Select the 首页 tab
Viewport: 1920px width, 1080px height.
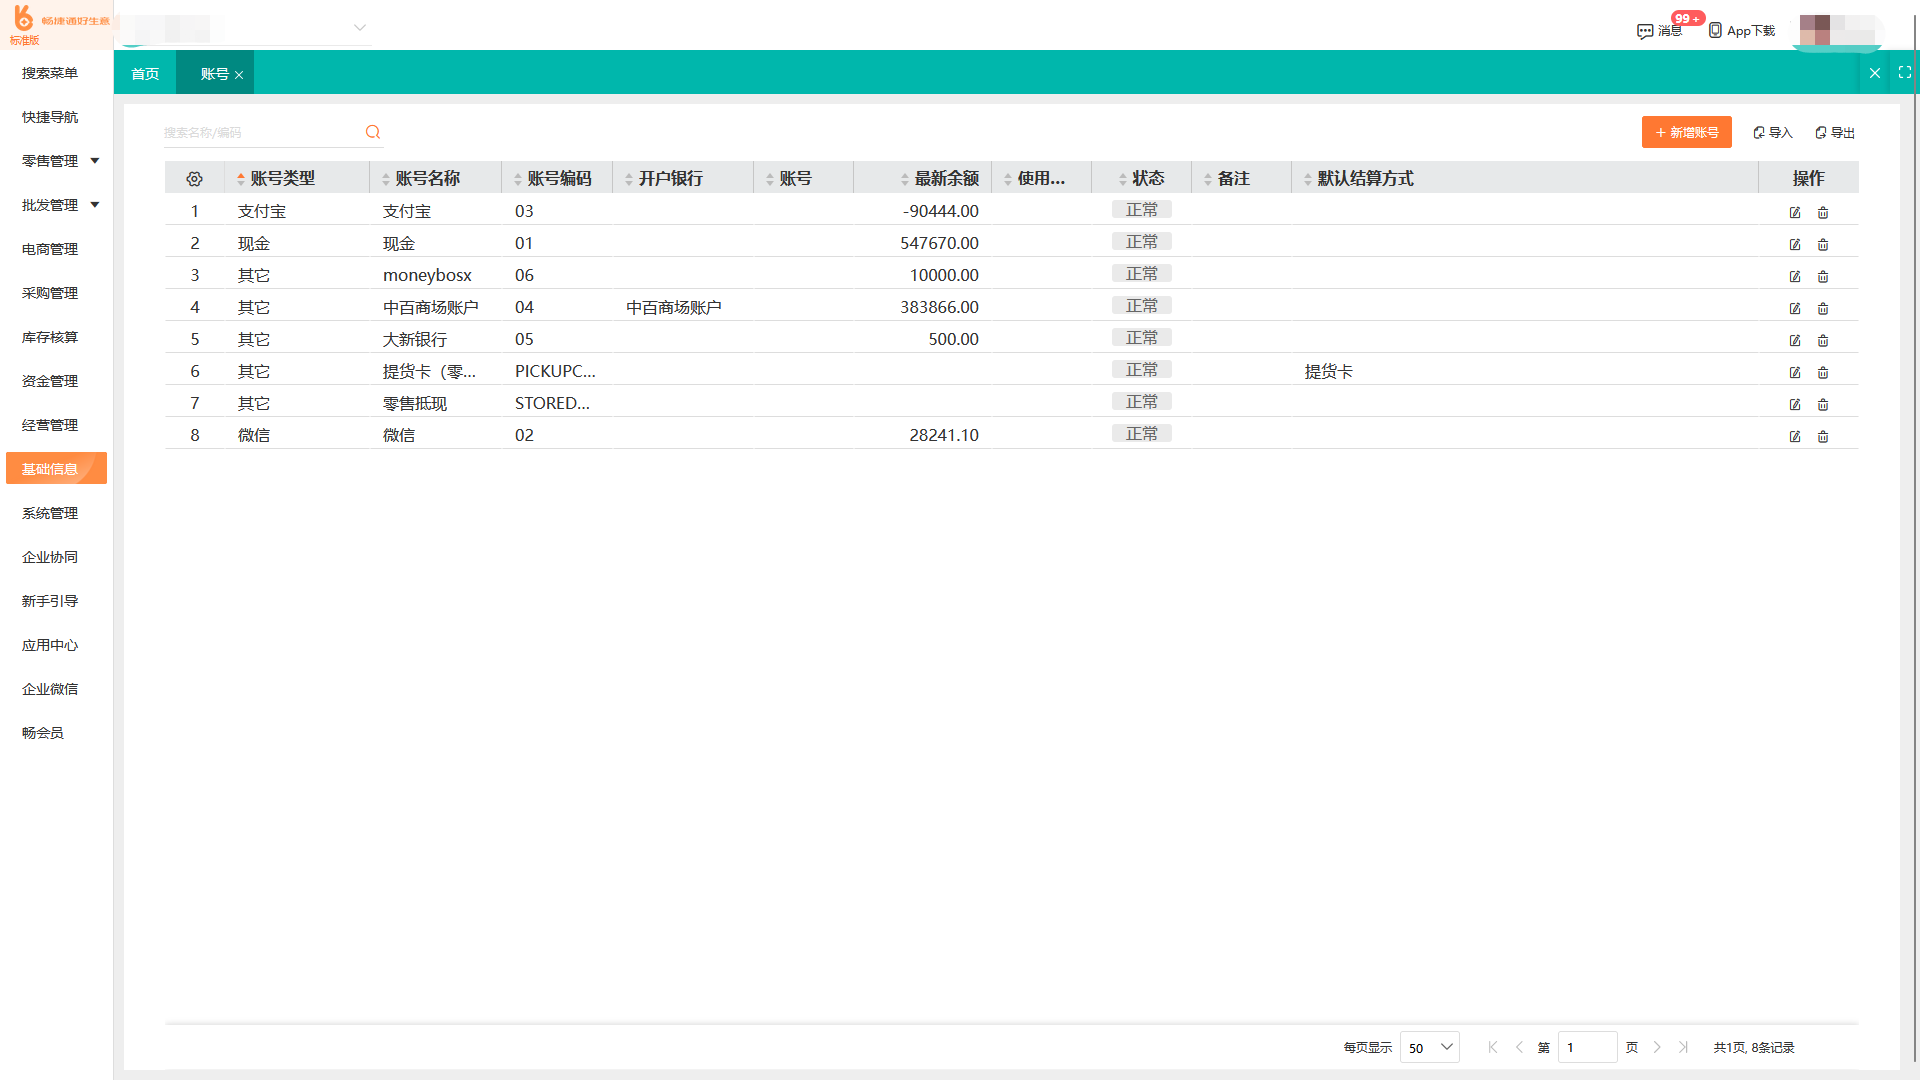pos(146,74)
